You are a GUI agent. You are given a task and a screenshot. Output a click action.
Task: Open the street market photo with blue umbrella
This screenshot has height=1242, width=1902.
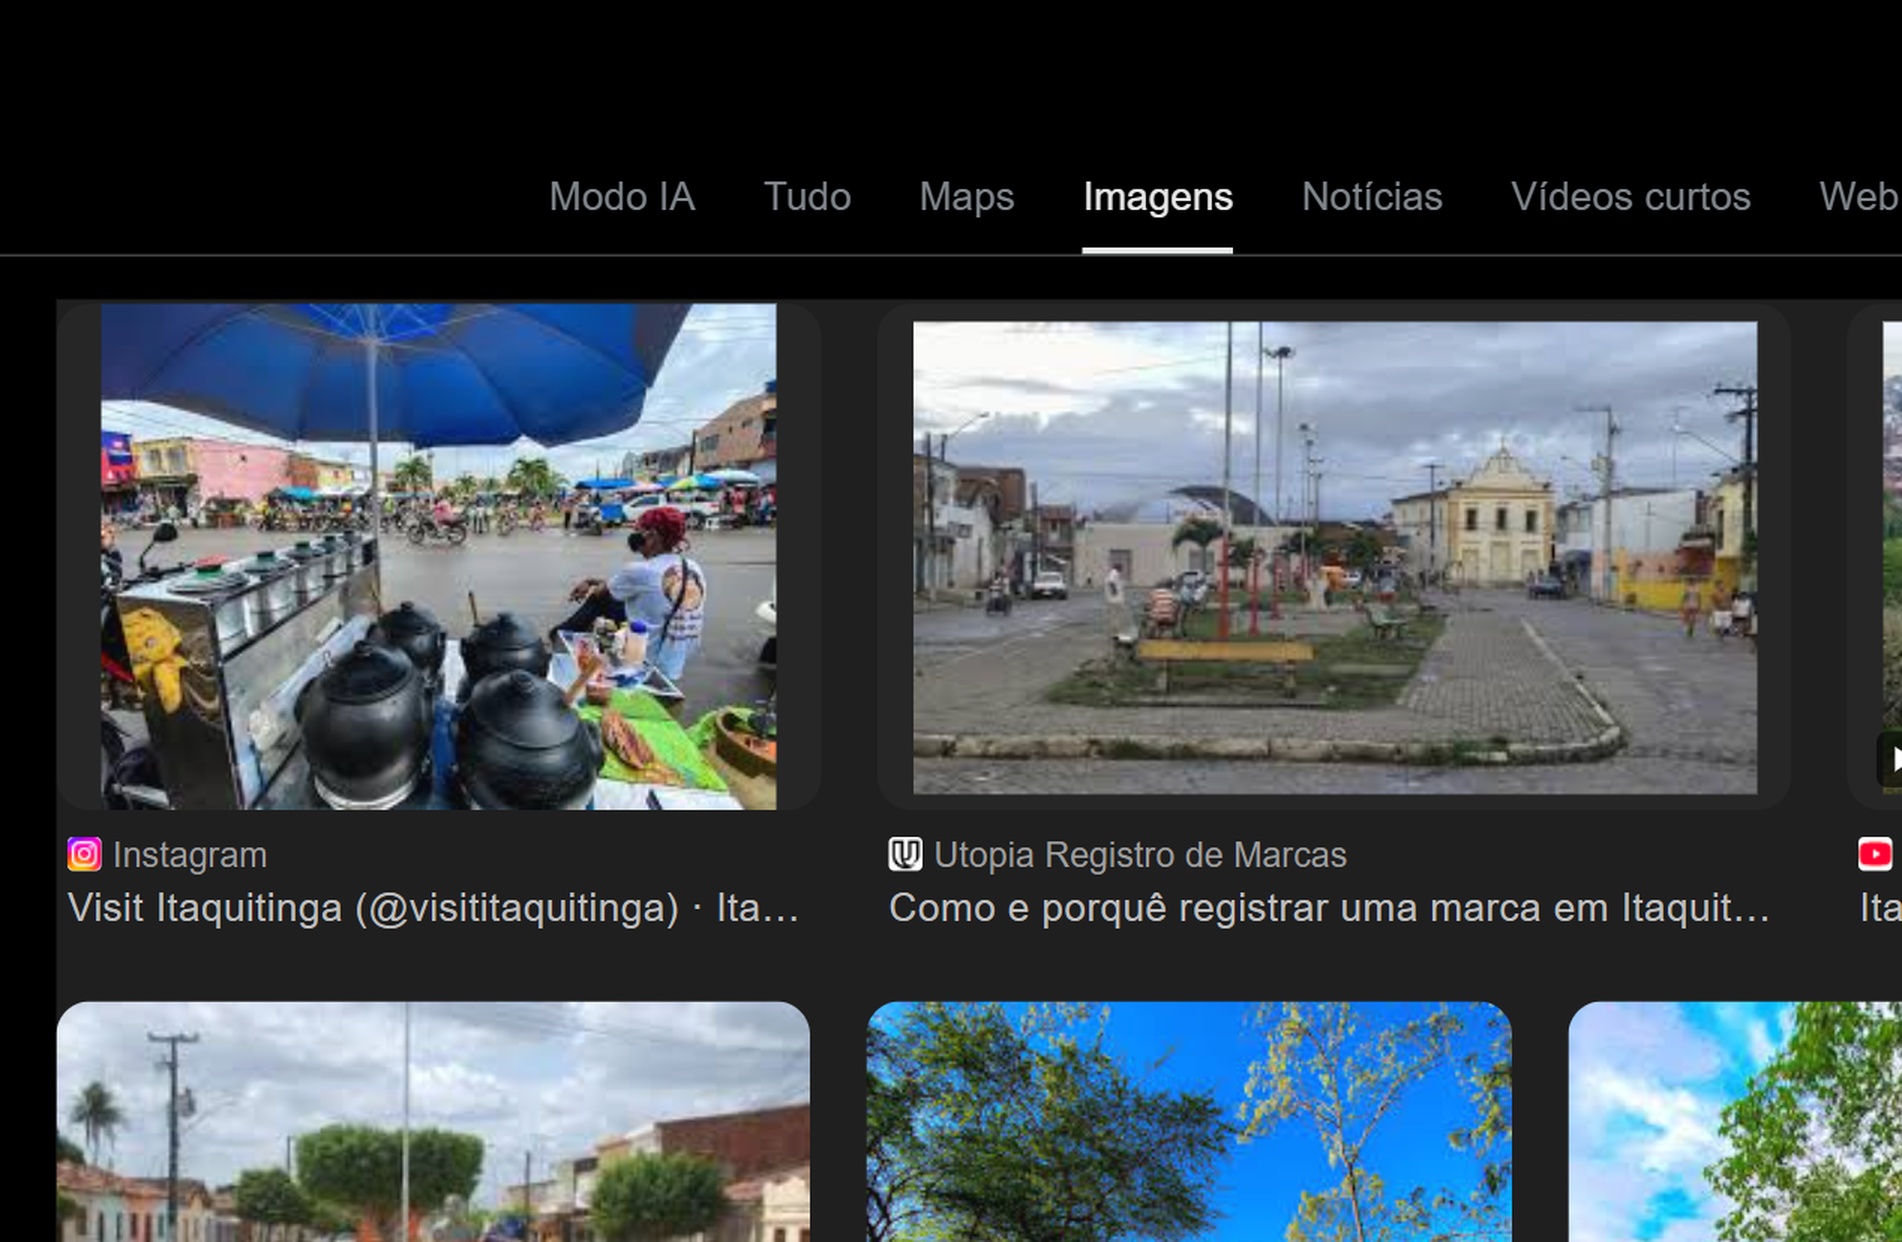click(x=438, y=556)
